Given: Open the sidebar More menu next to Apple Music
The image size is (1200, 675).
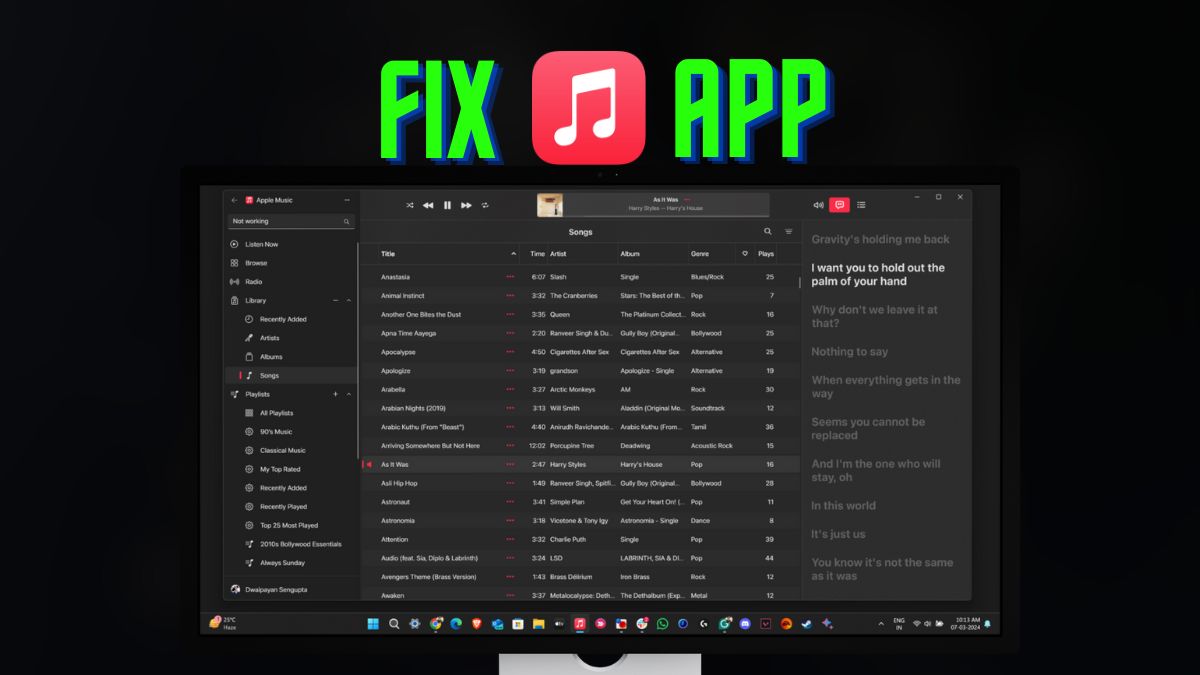Looking at the screenshot, I should (x=345, y=199).
